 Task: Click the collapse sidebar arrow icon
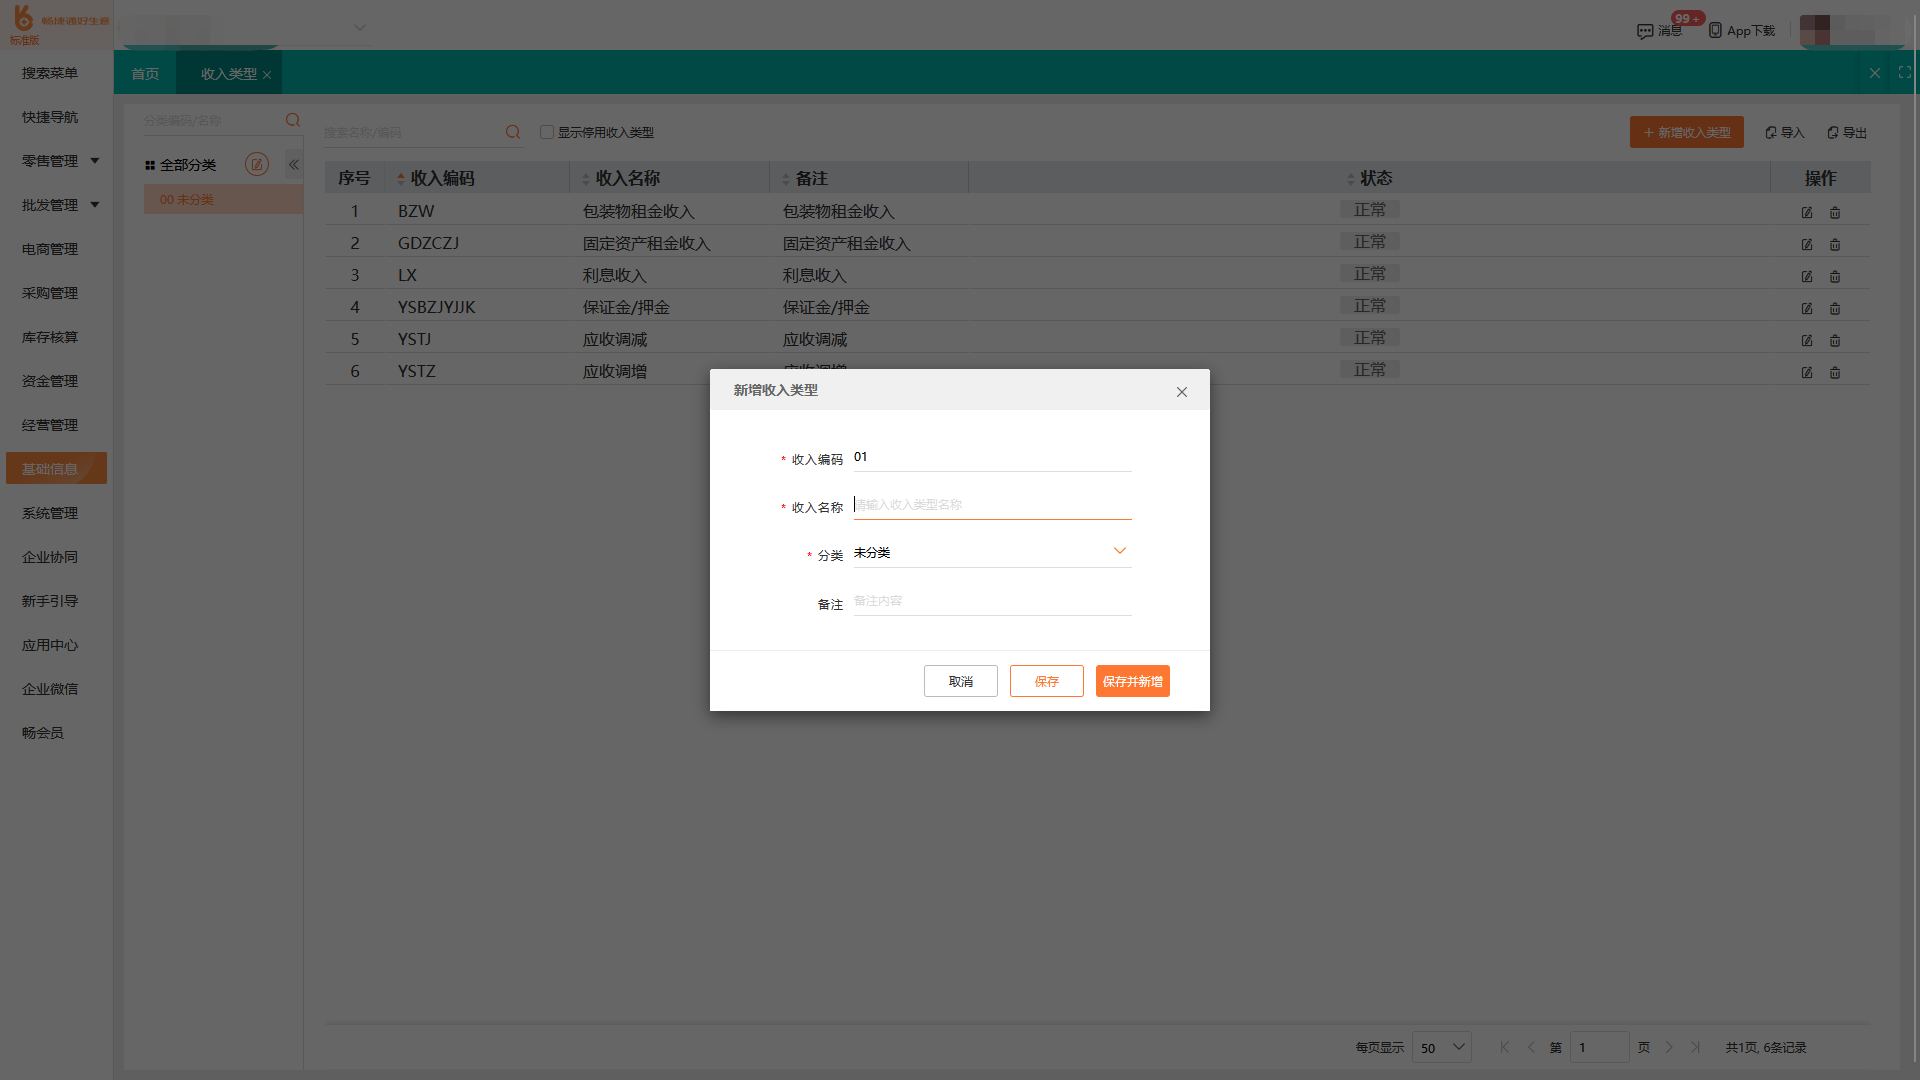(294, 164)
